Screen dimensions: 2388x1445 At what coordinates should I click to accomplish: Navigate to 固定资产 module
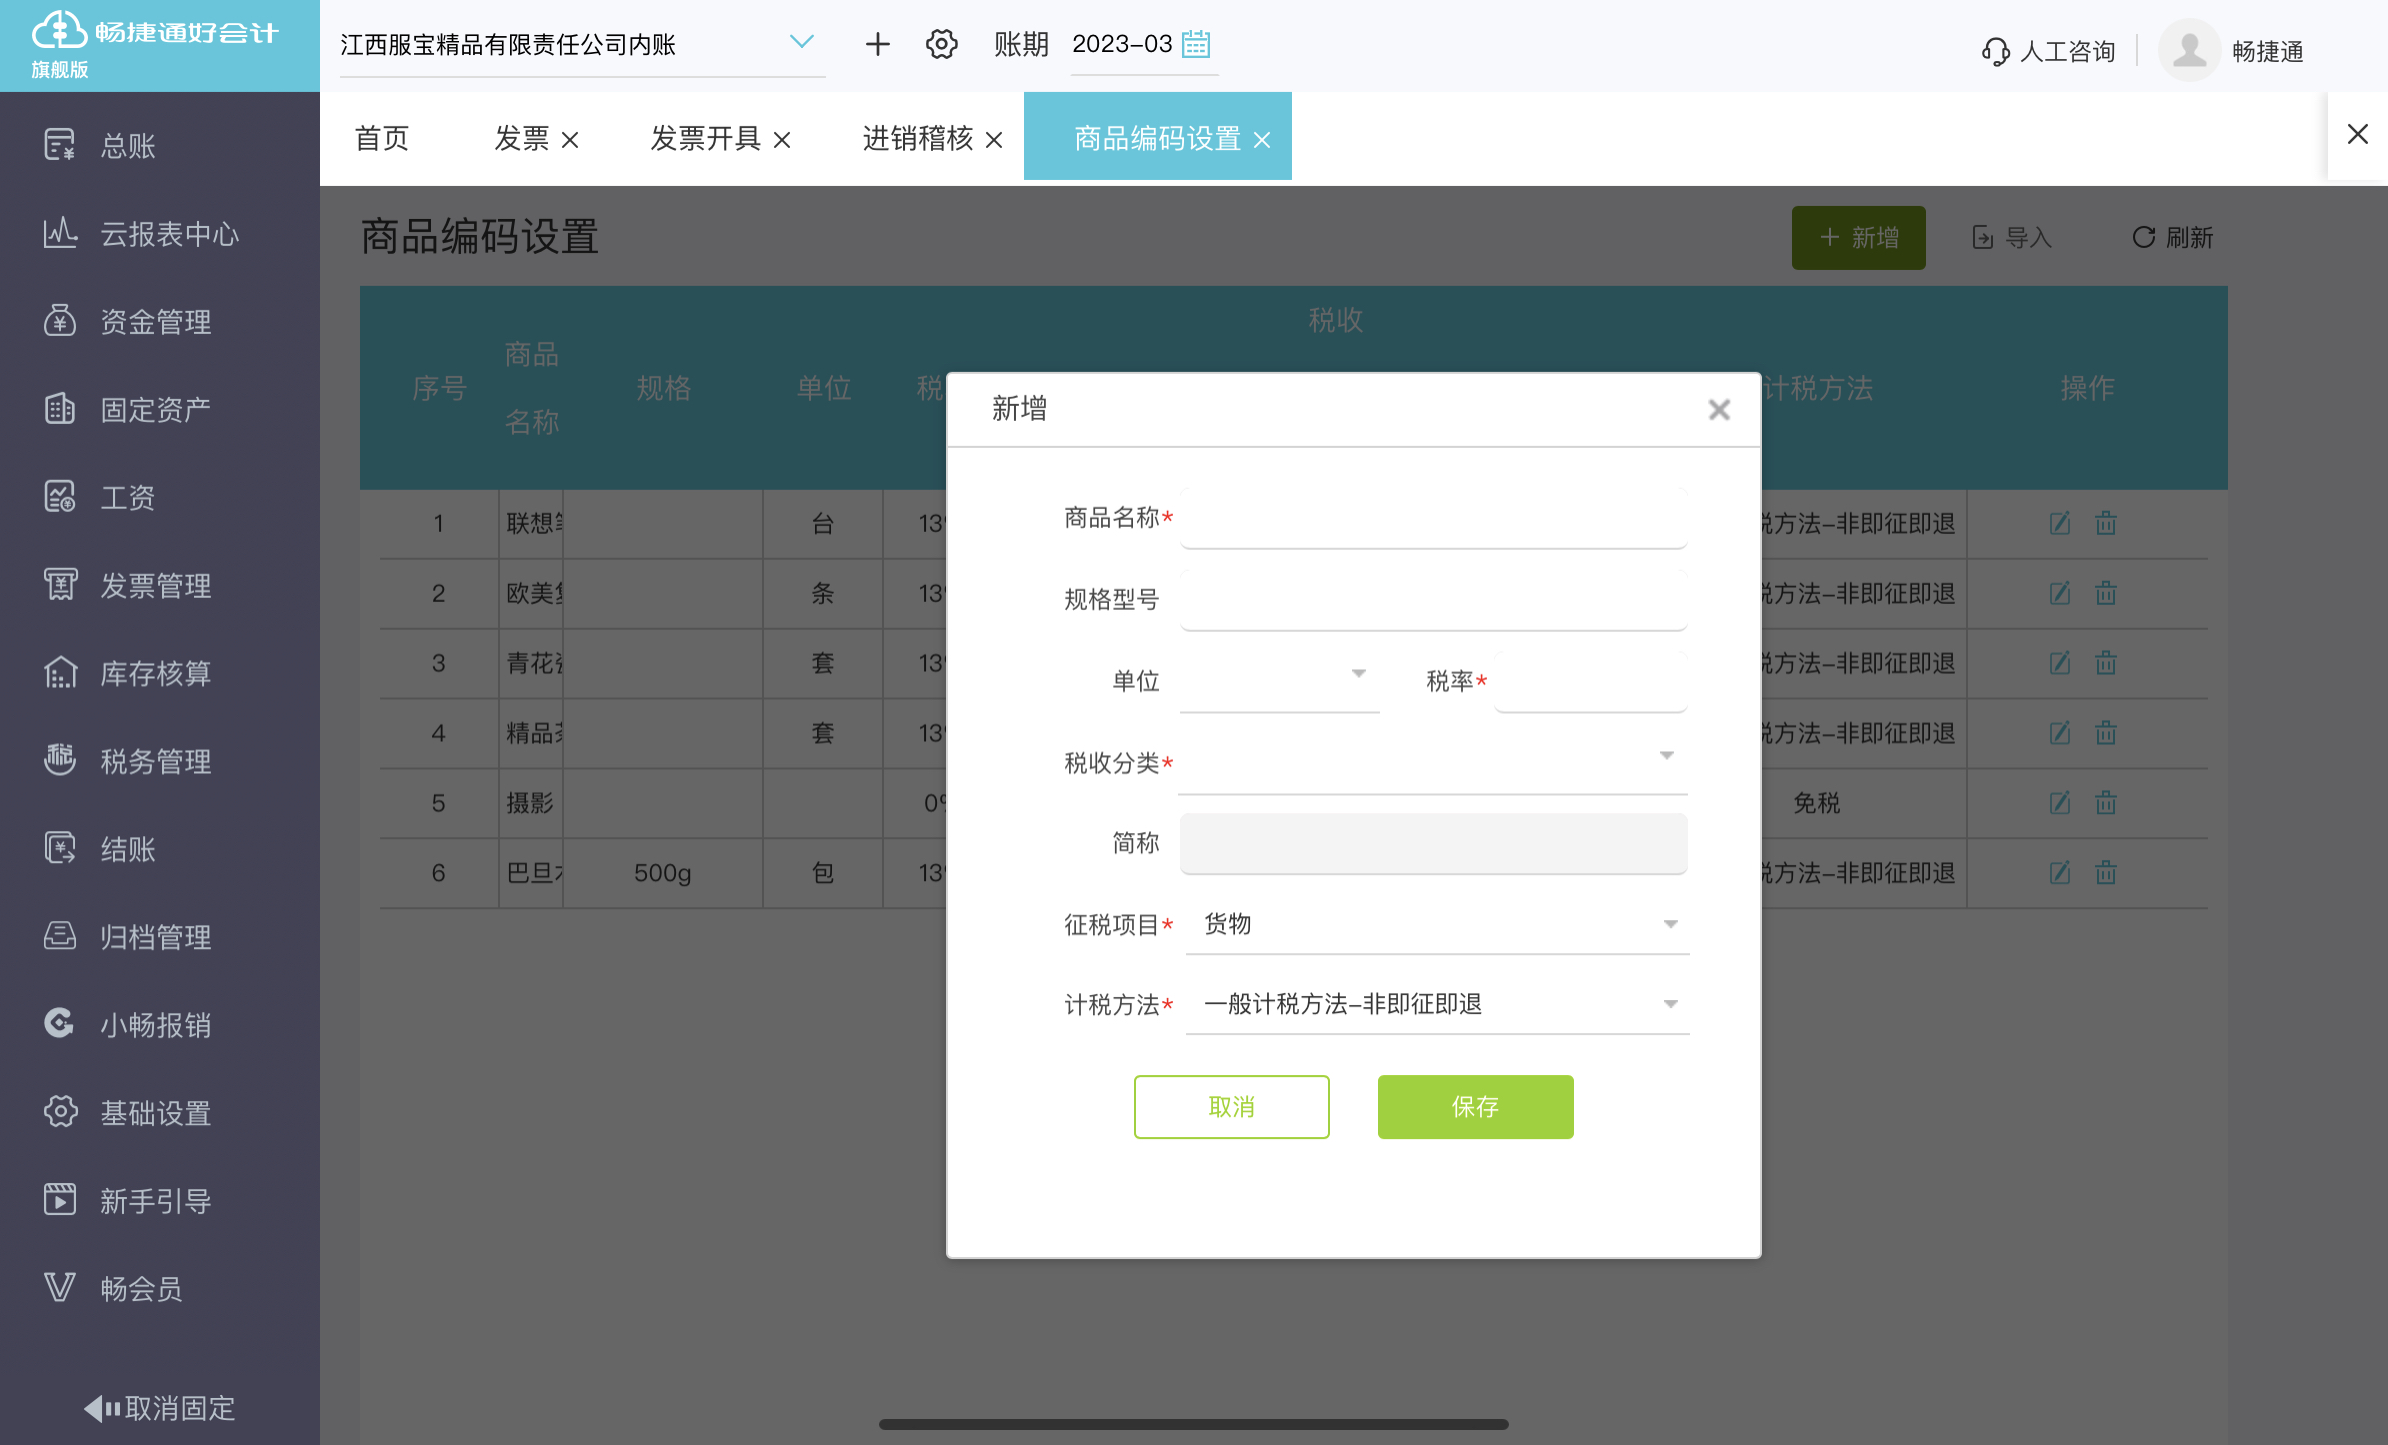[x=157, y=409]
